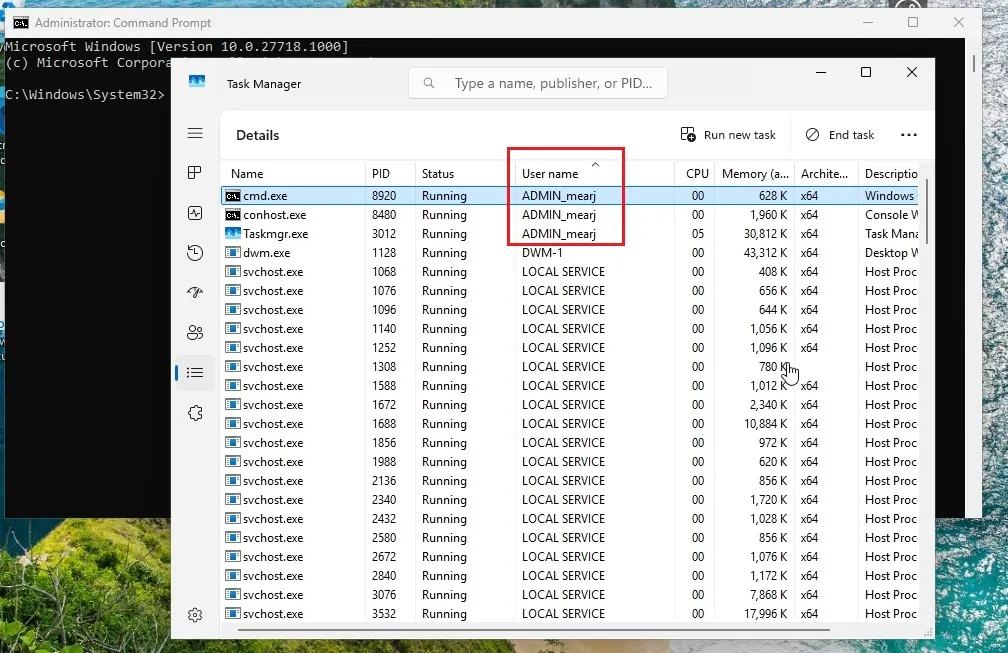This screenshot has height=653, width=1008.
Task: Minimize the Task Manager window
Action: tap(821, 72)
